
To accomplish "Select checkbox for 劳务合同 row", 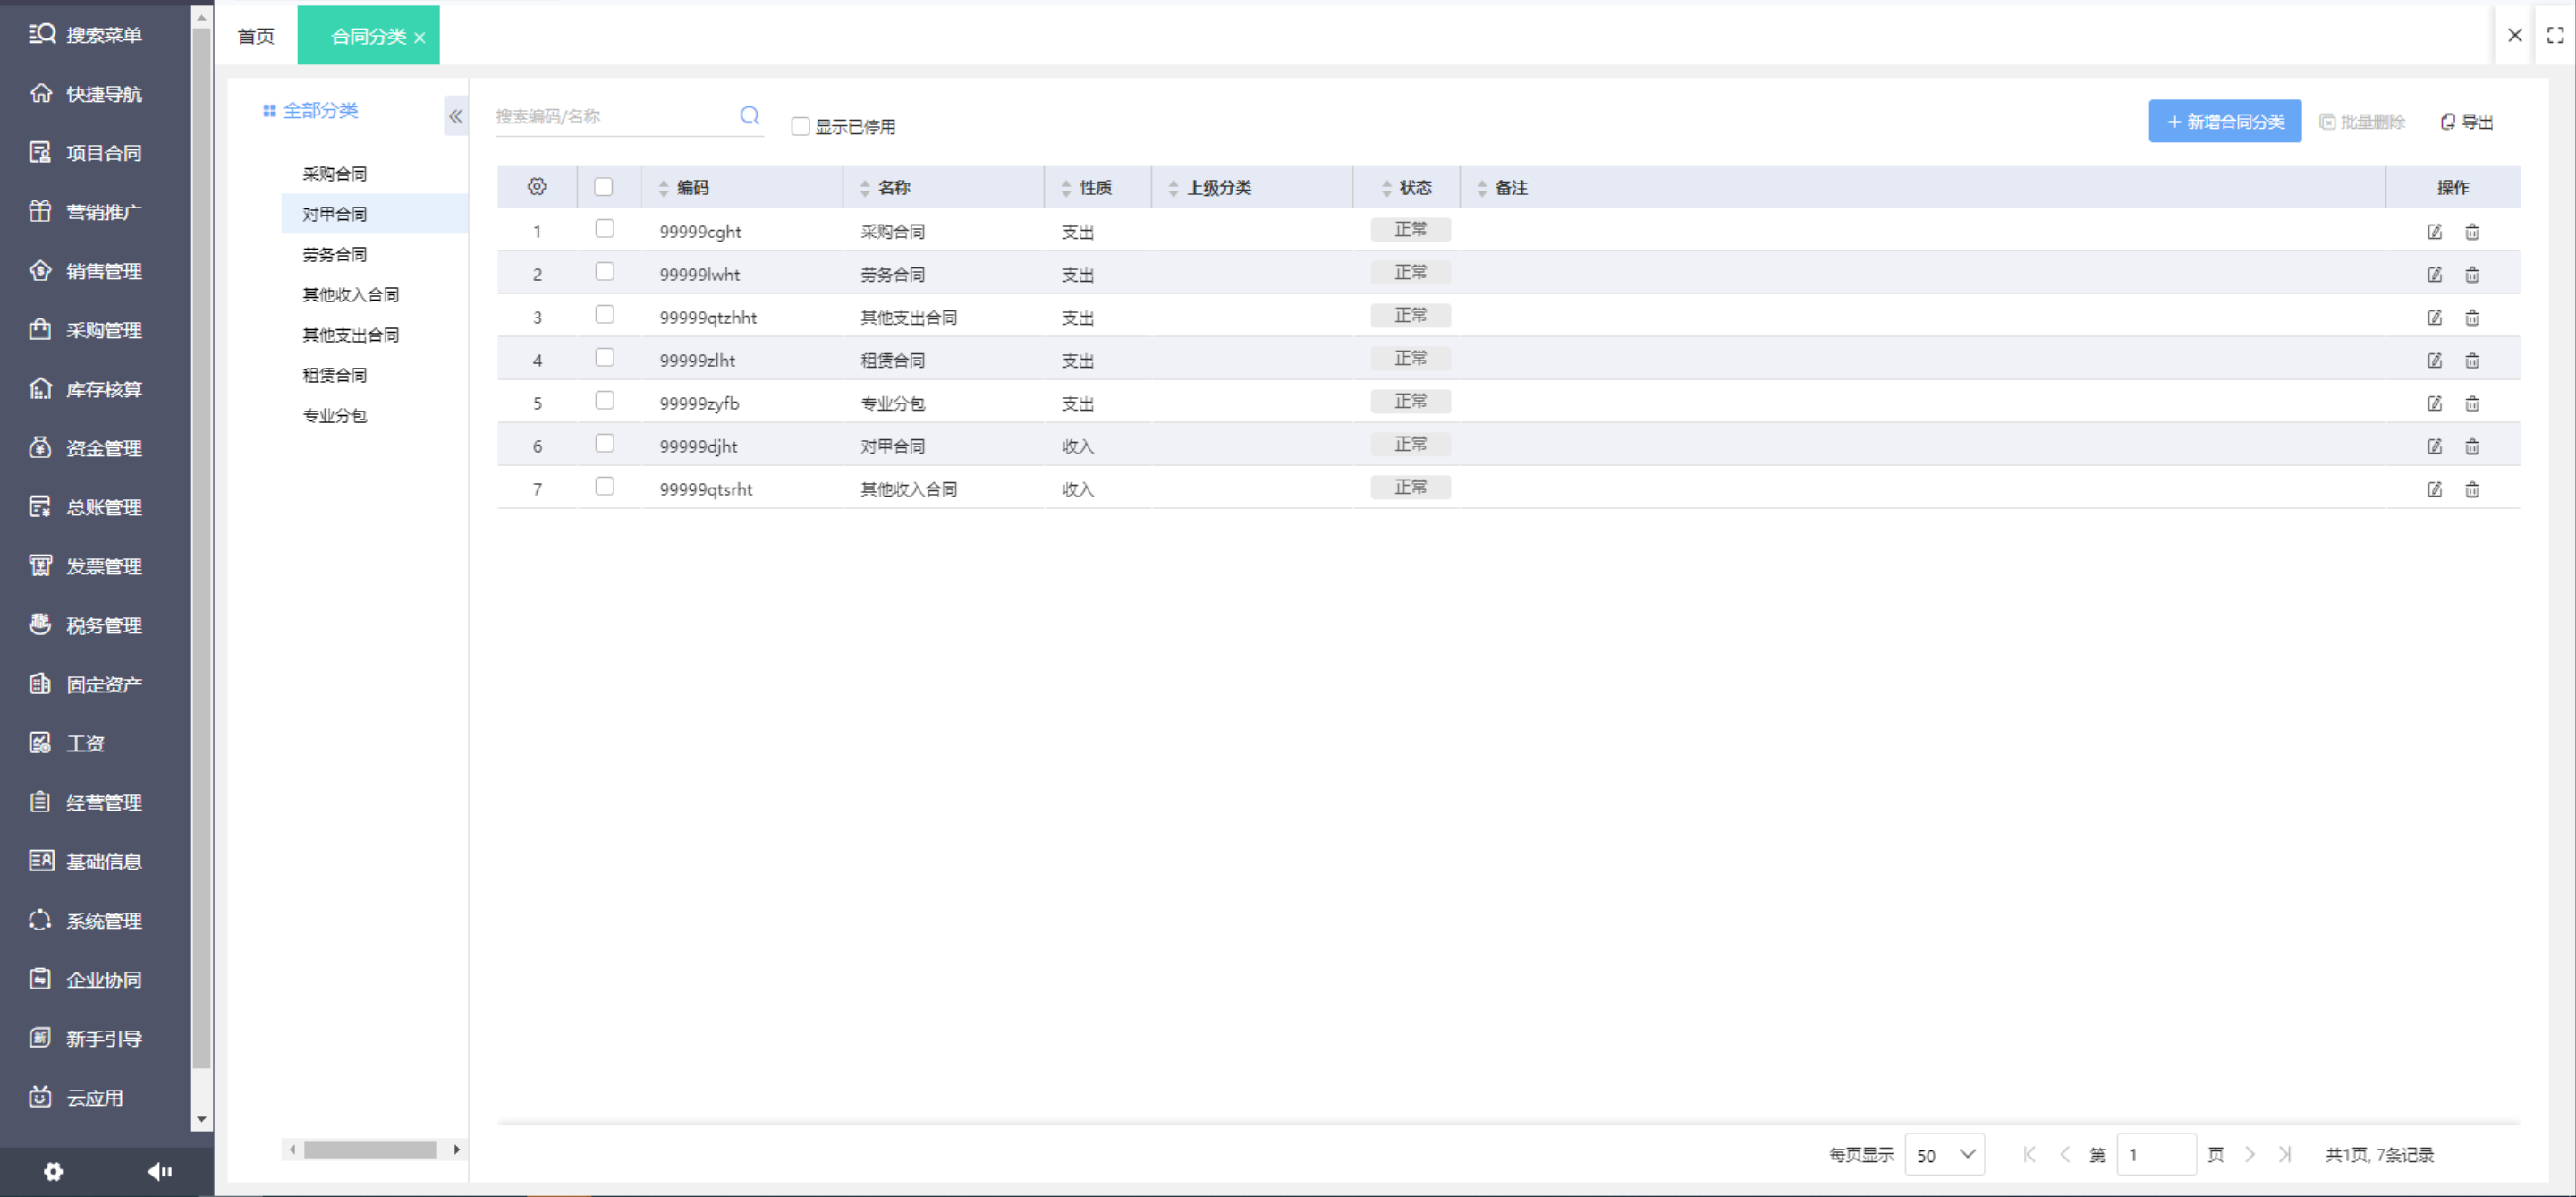I will coord(603,273).
